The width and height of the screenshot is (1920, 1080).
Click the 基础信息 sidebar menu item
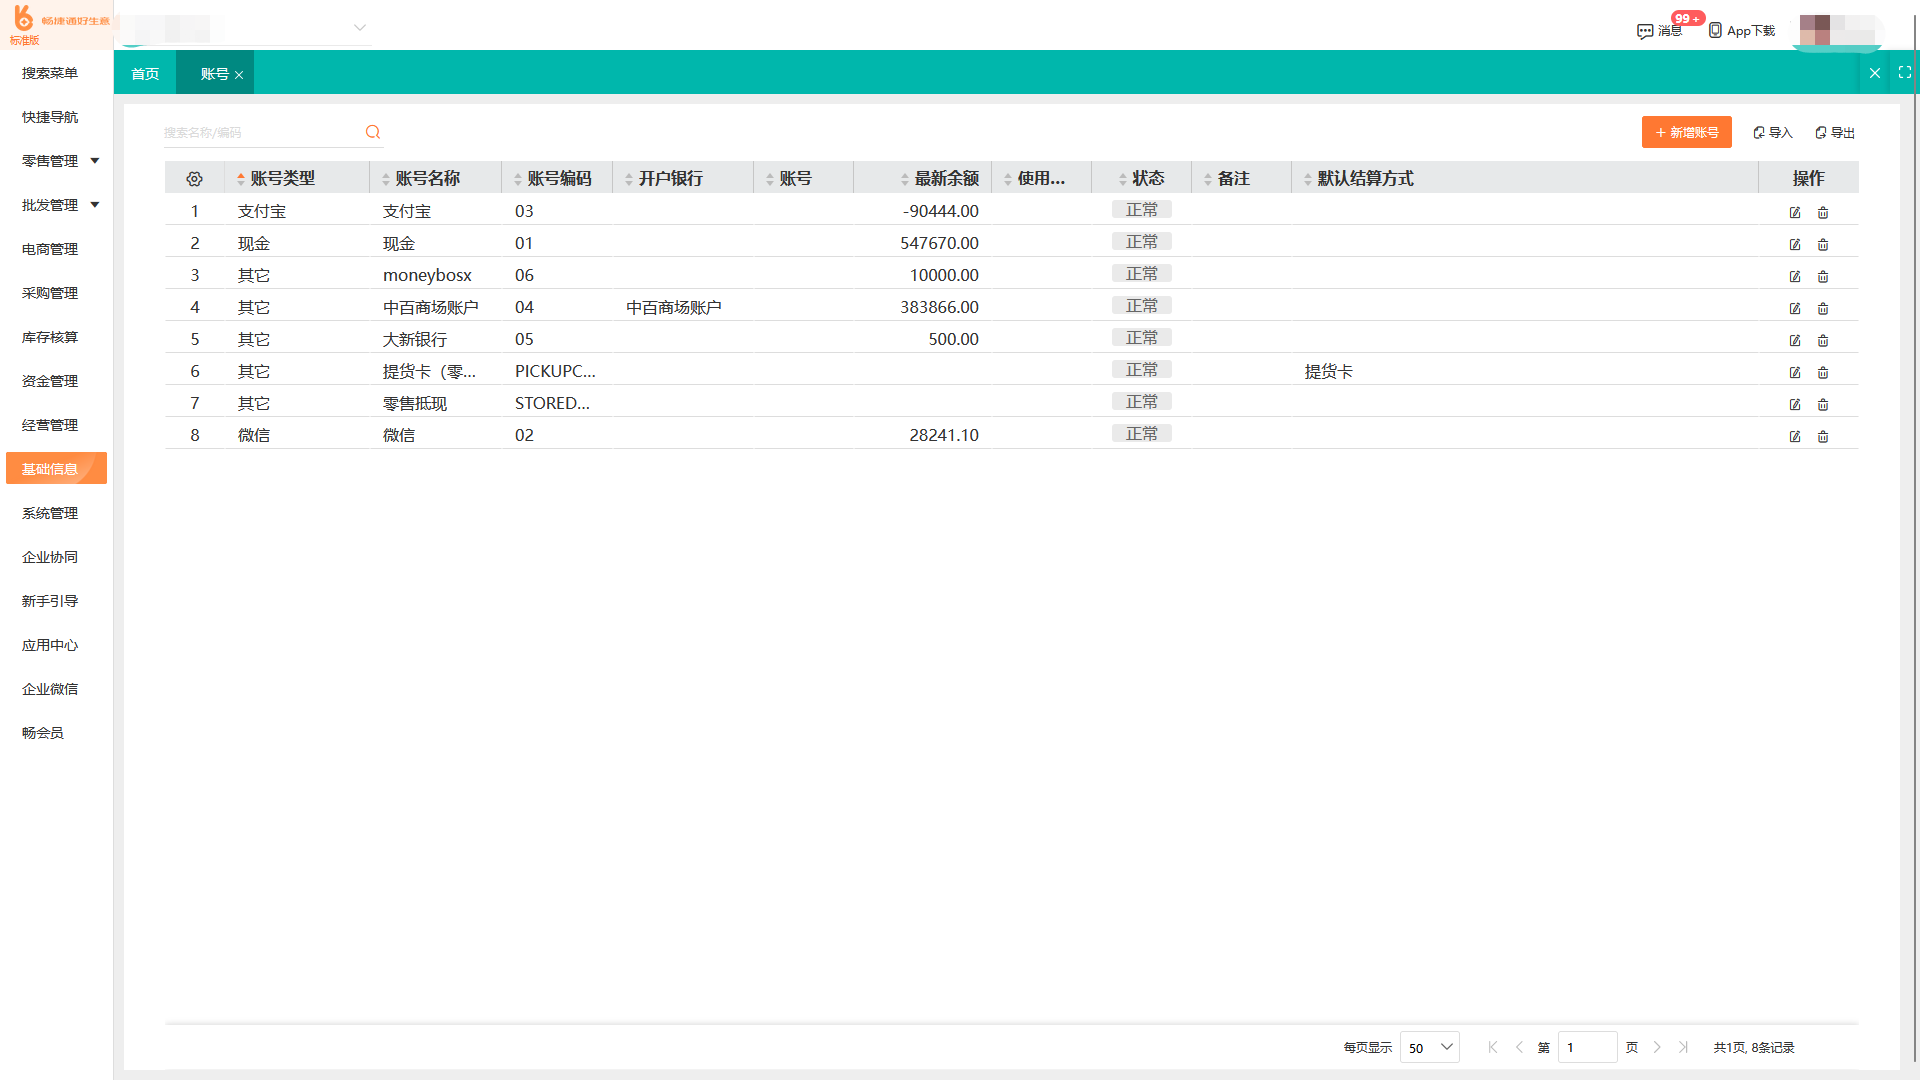(51, 468)
